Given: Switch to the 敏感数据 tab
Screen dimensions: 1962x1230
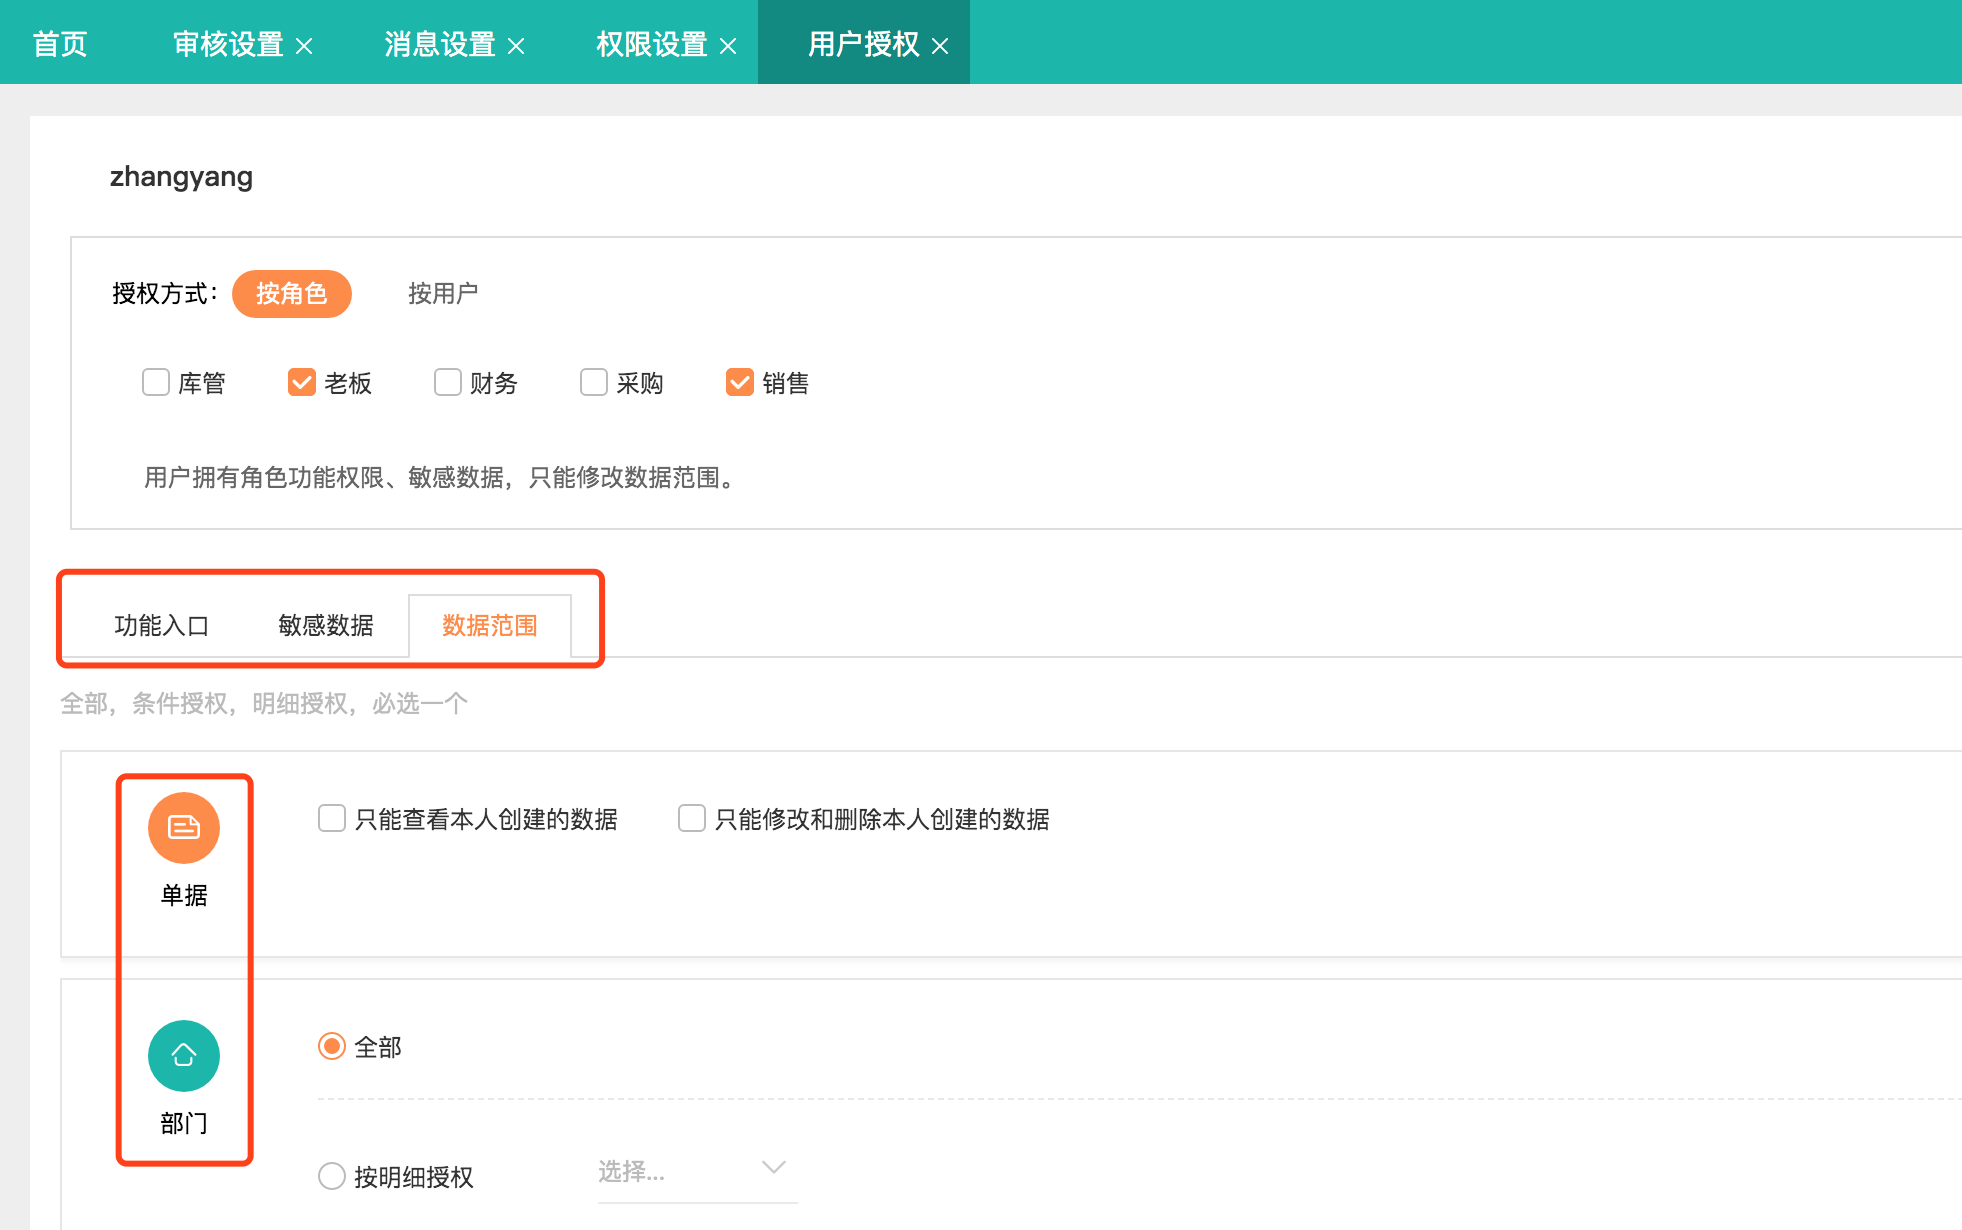Looking at the screenshot, I should (326, 624).
